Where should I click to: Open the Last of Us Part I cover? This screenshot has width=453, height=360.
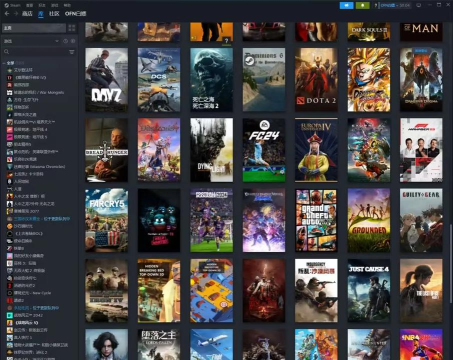pyautogui.click(x=421, y=291)
